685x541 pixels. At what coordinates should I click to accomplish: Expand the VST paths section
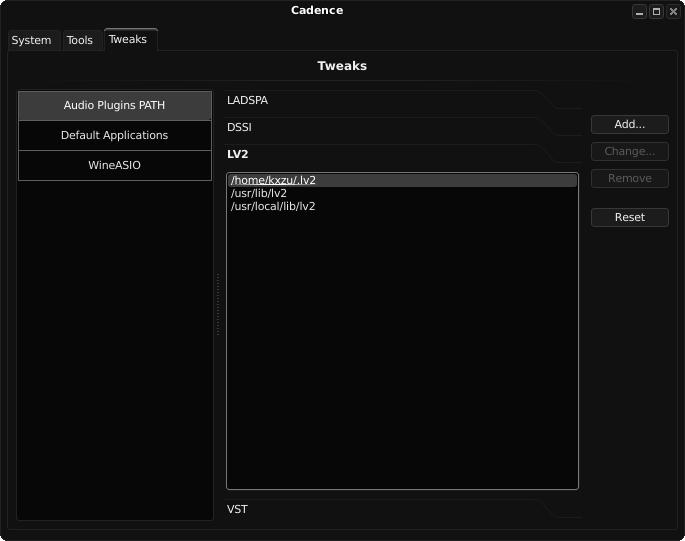pos(238,509)
